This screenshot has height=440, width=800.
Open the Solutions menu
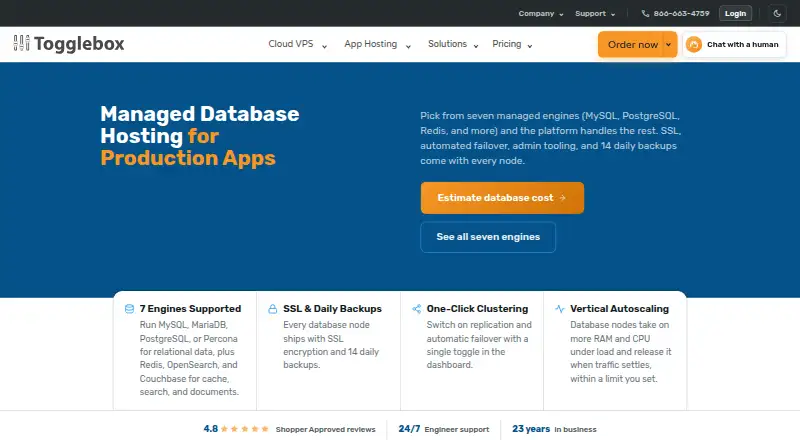(453, 44)
